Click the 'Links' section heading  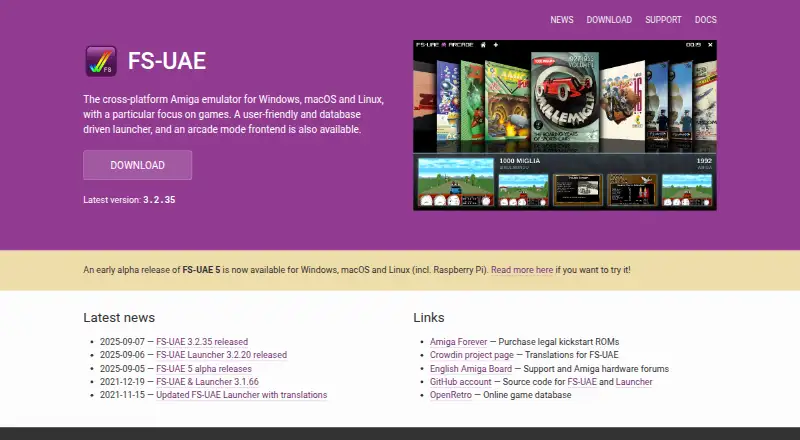pyautogui.click(x=429, y=317)
